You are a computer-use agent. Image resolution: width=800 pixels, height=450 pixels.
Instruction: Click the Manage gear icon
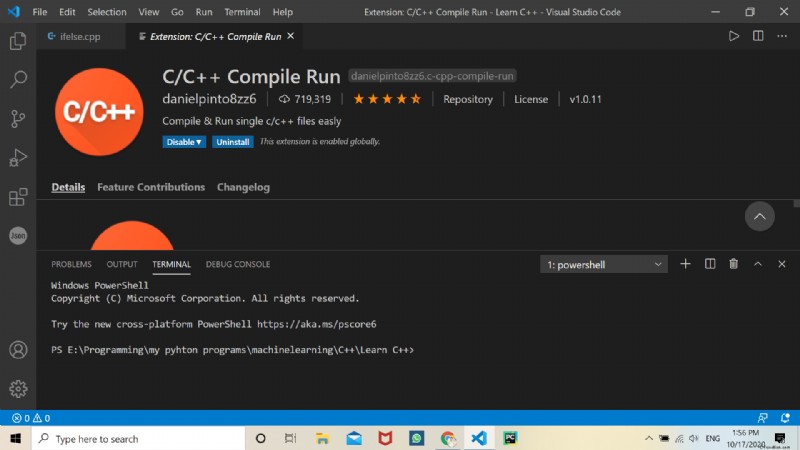pos(18,388)
